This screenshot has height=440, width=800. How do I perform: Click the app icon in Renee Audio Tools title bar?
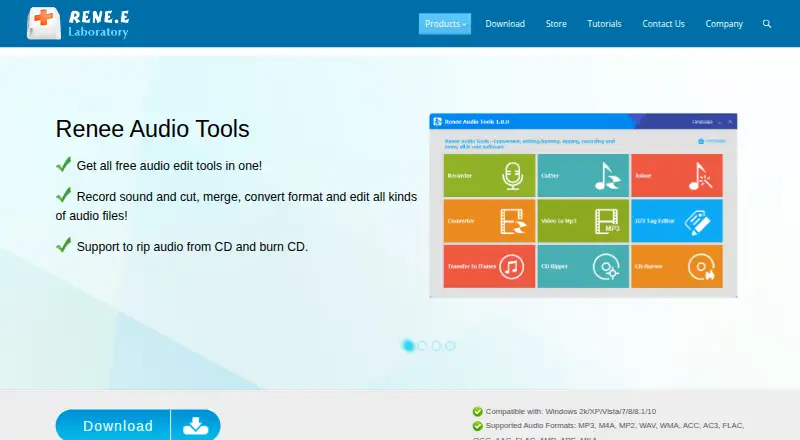(x=437, y=121)
